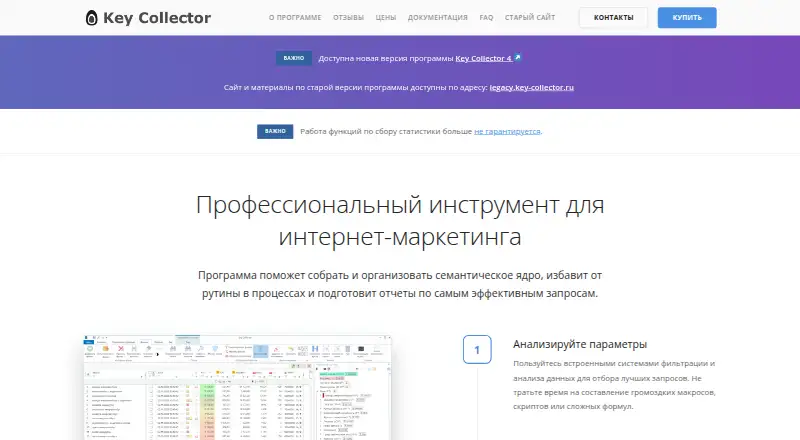Viewport: 800px width, 440px height.
Task: Click the text «Работа функций по сбору статистики»
Action: pos(386,131)
